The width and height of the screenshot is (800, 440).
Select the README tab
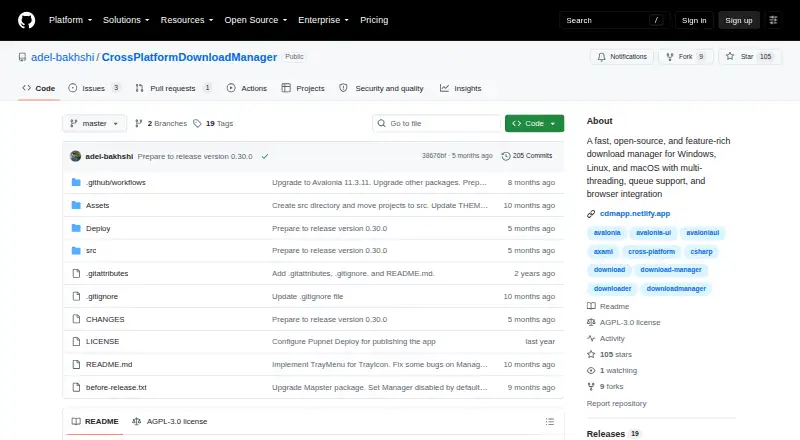(x=95, y=422)
